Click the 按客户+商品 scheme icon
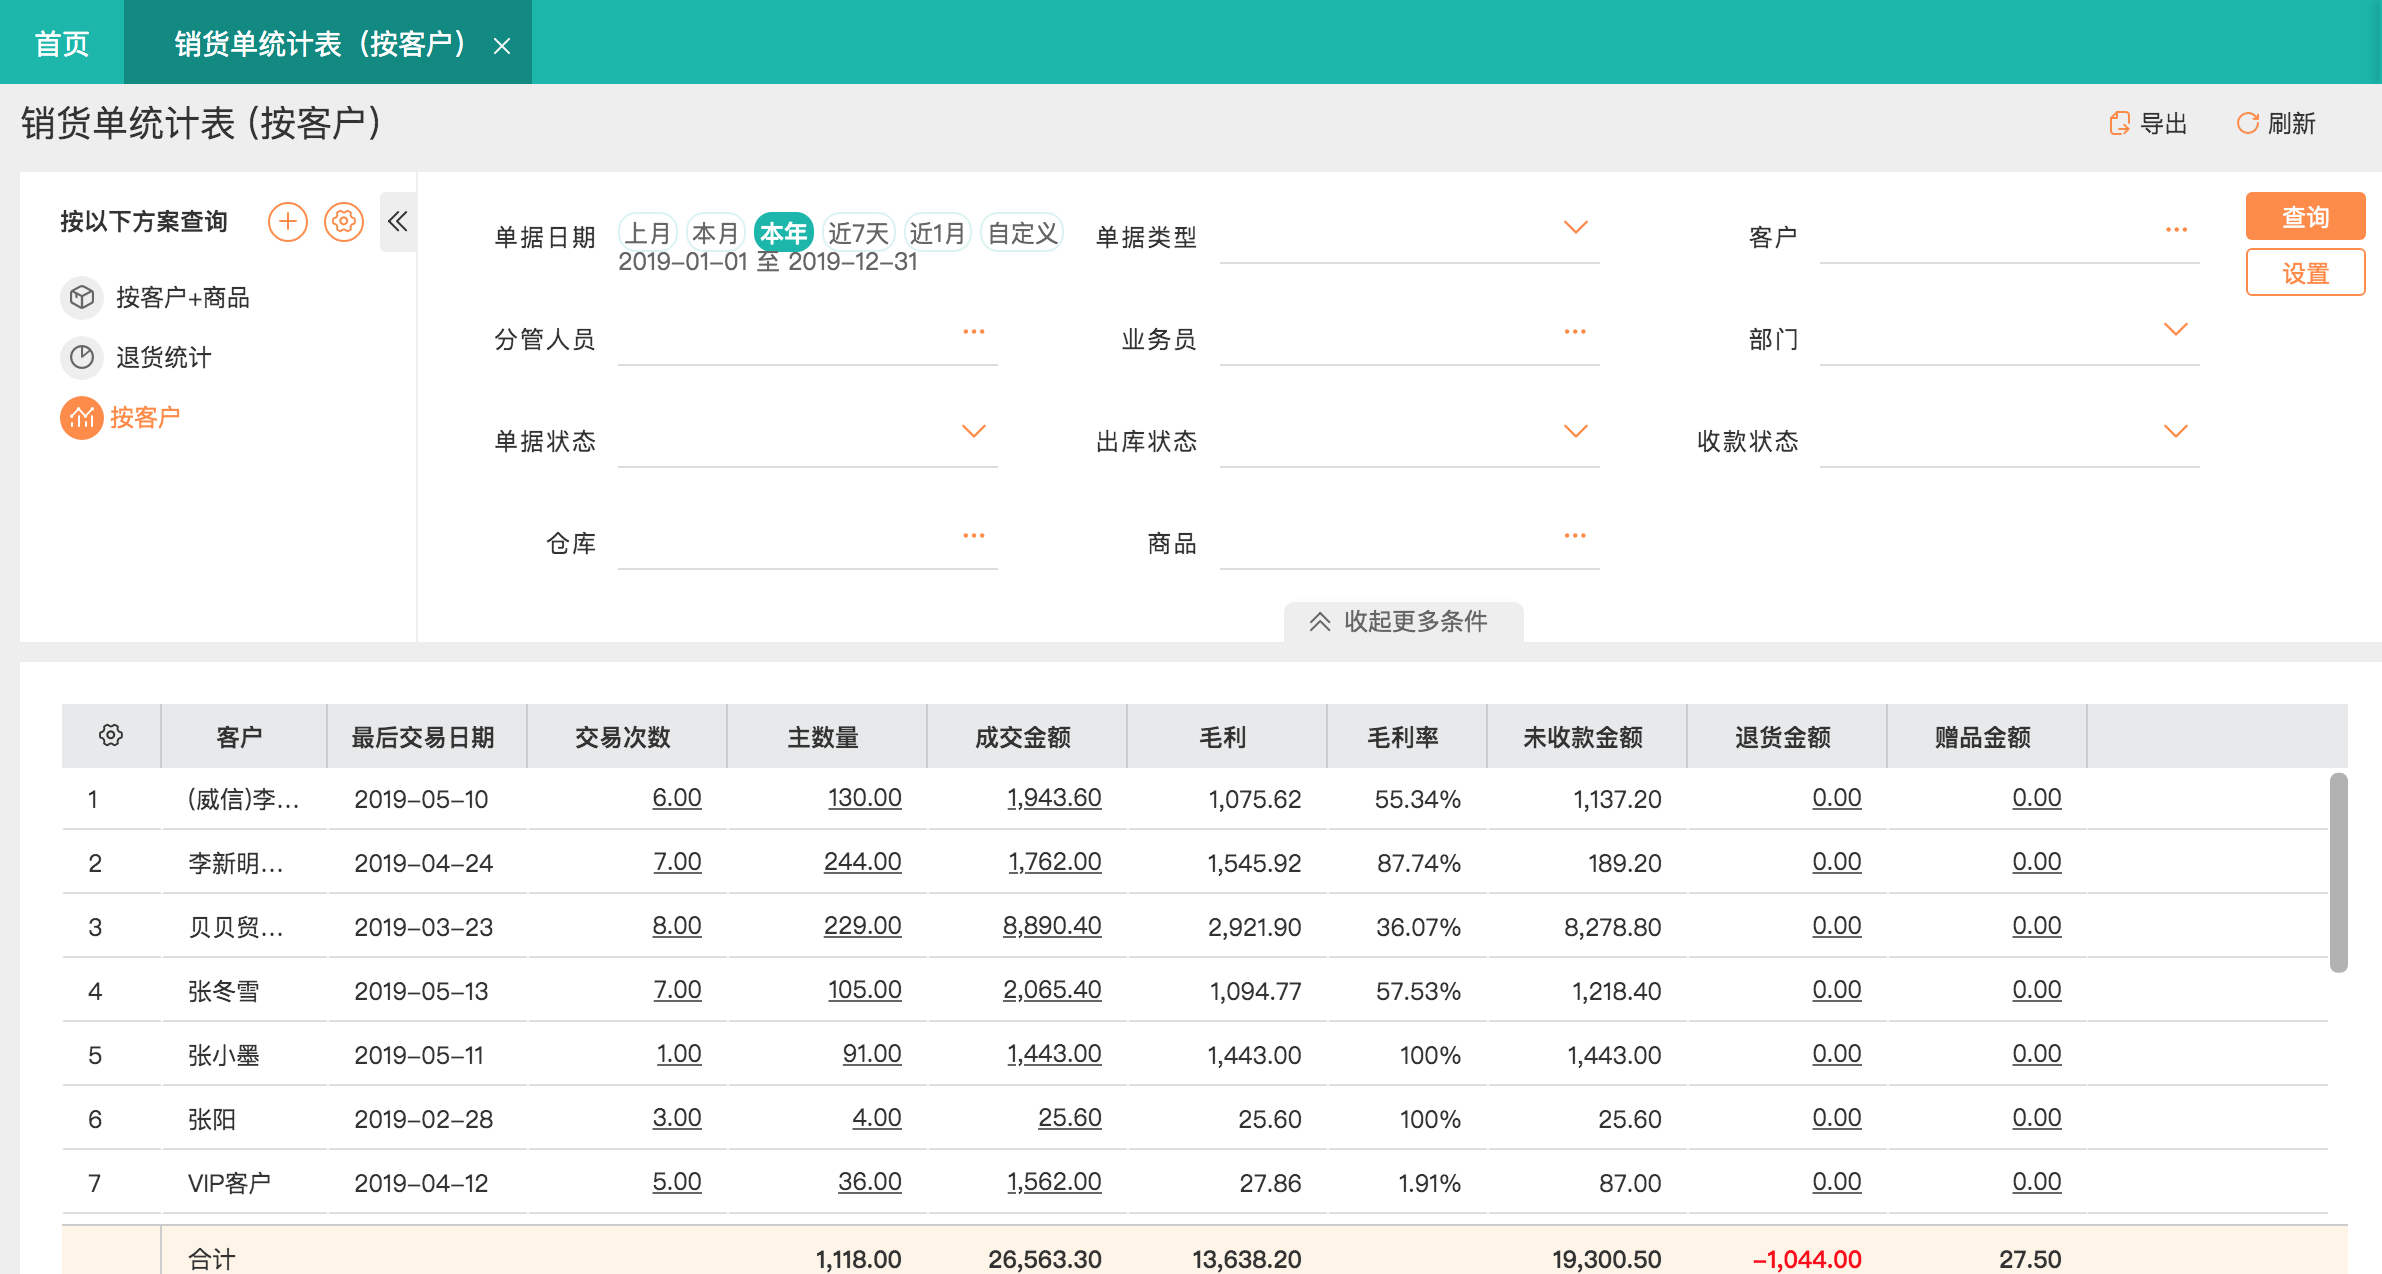The width and height of the screenshot is (2382, 1274). [80, 294]
